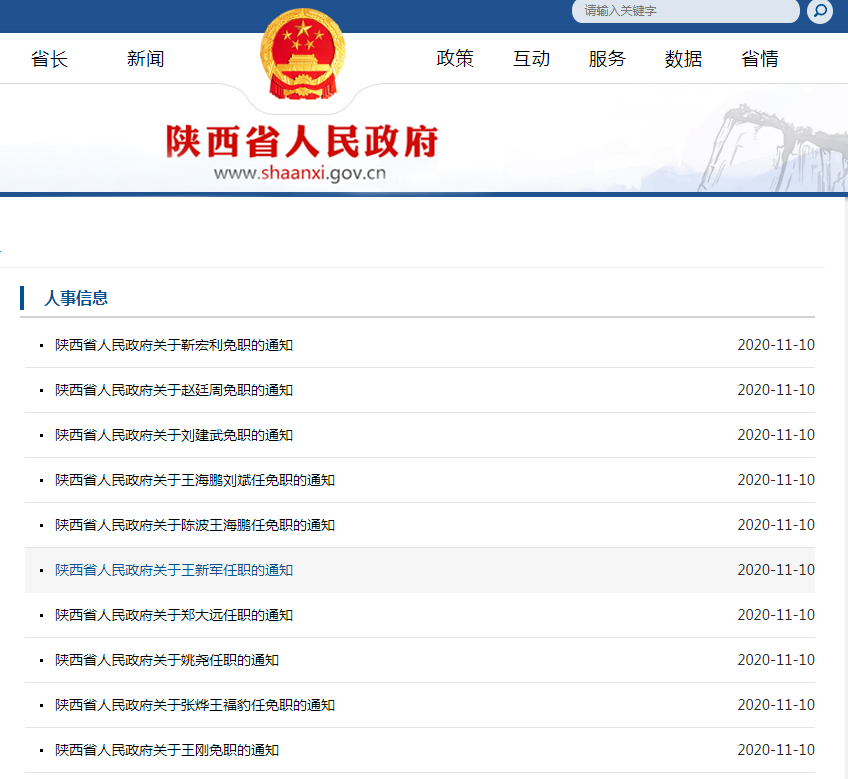
Task: Open the highlighted 王新军 任职 notice
Action: (174, 570)
